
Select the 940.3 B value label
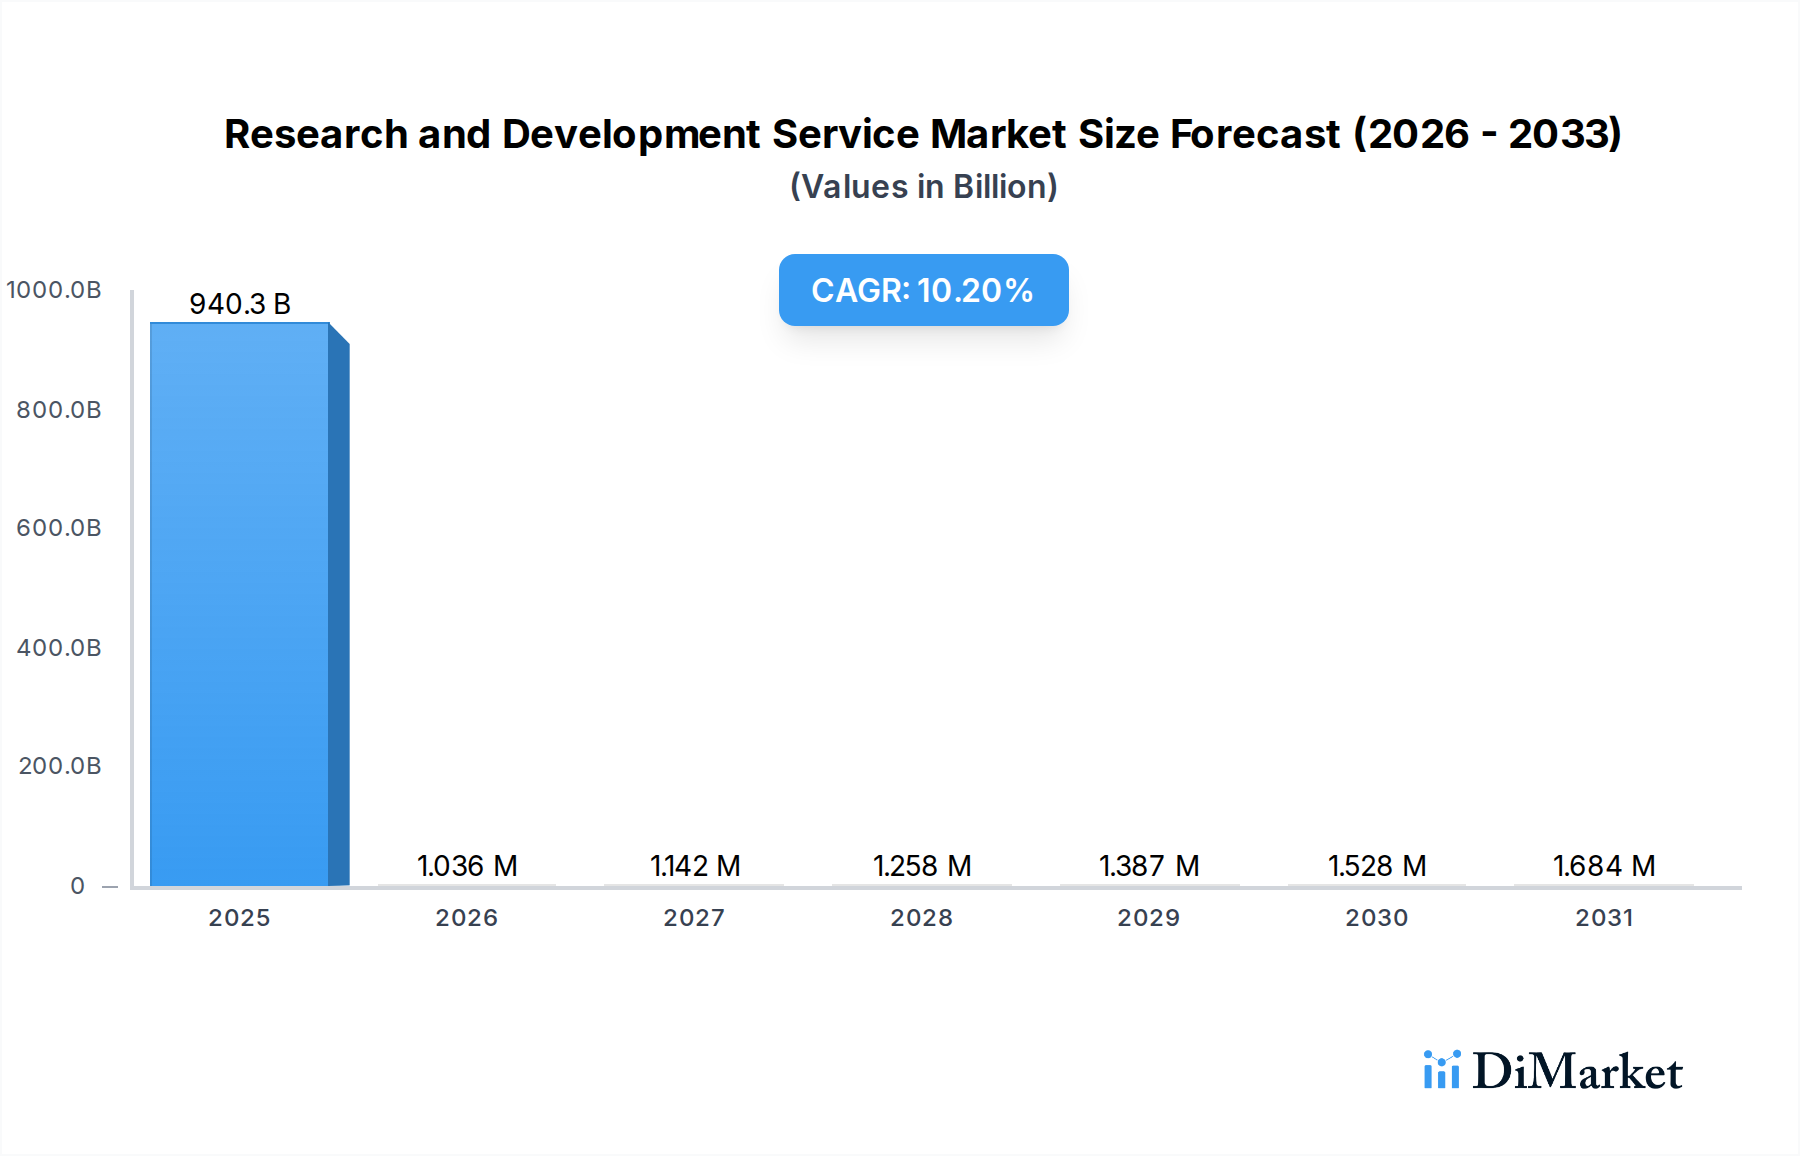[x=239, y=303]
